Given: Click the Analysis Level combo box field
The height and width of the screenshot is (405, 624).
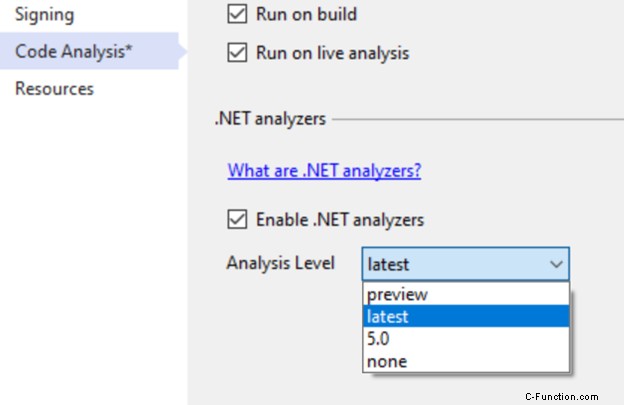Looking at the screenshot, I should pyautogui.click(x=455, y=264).
